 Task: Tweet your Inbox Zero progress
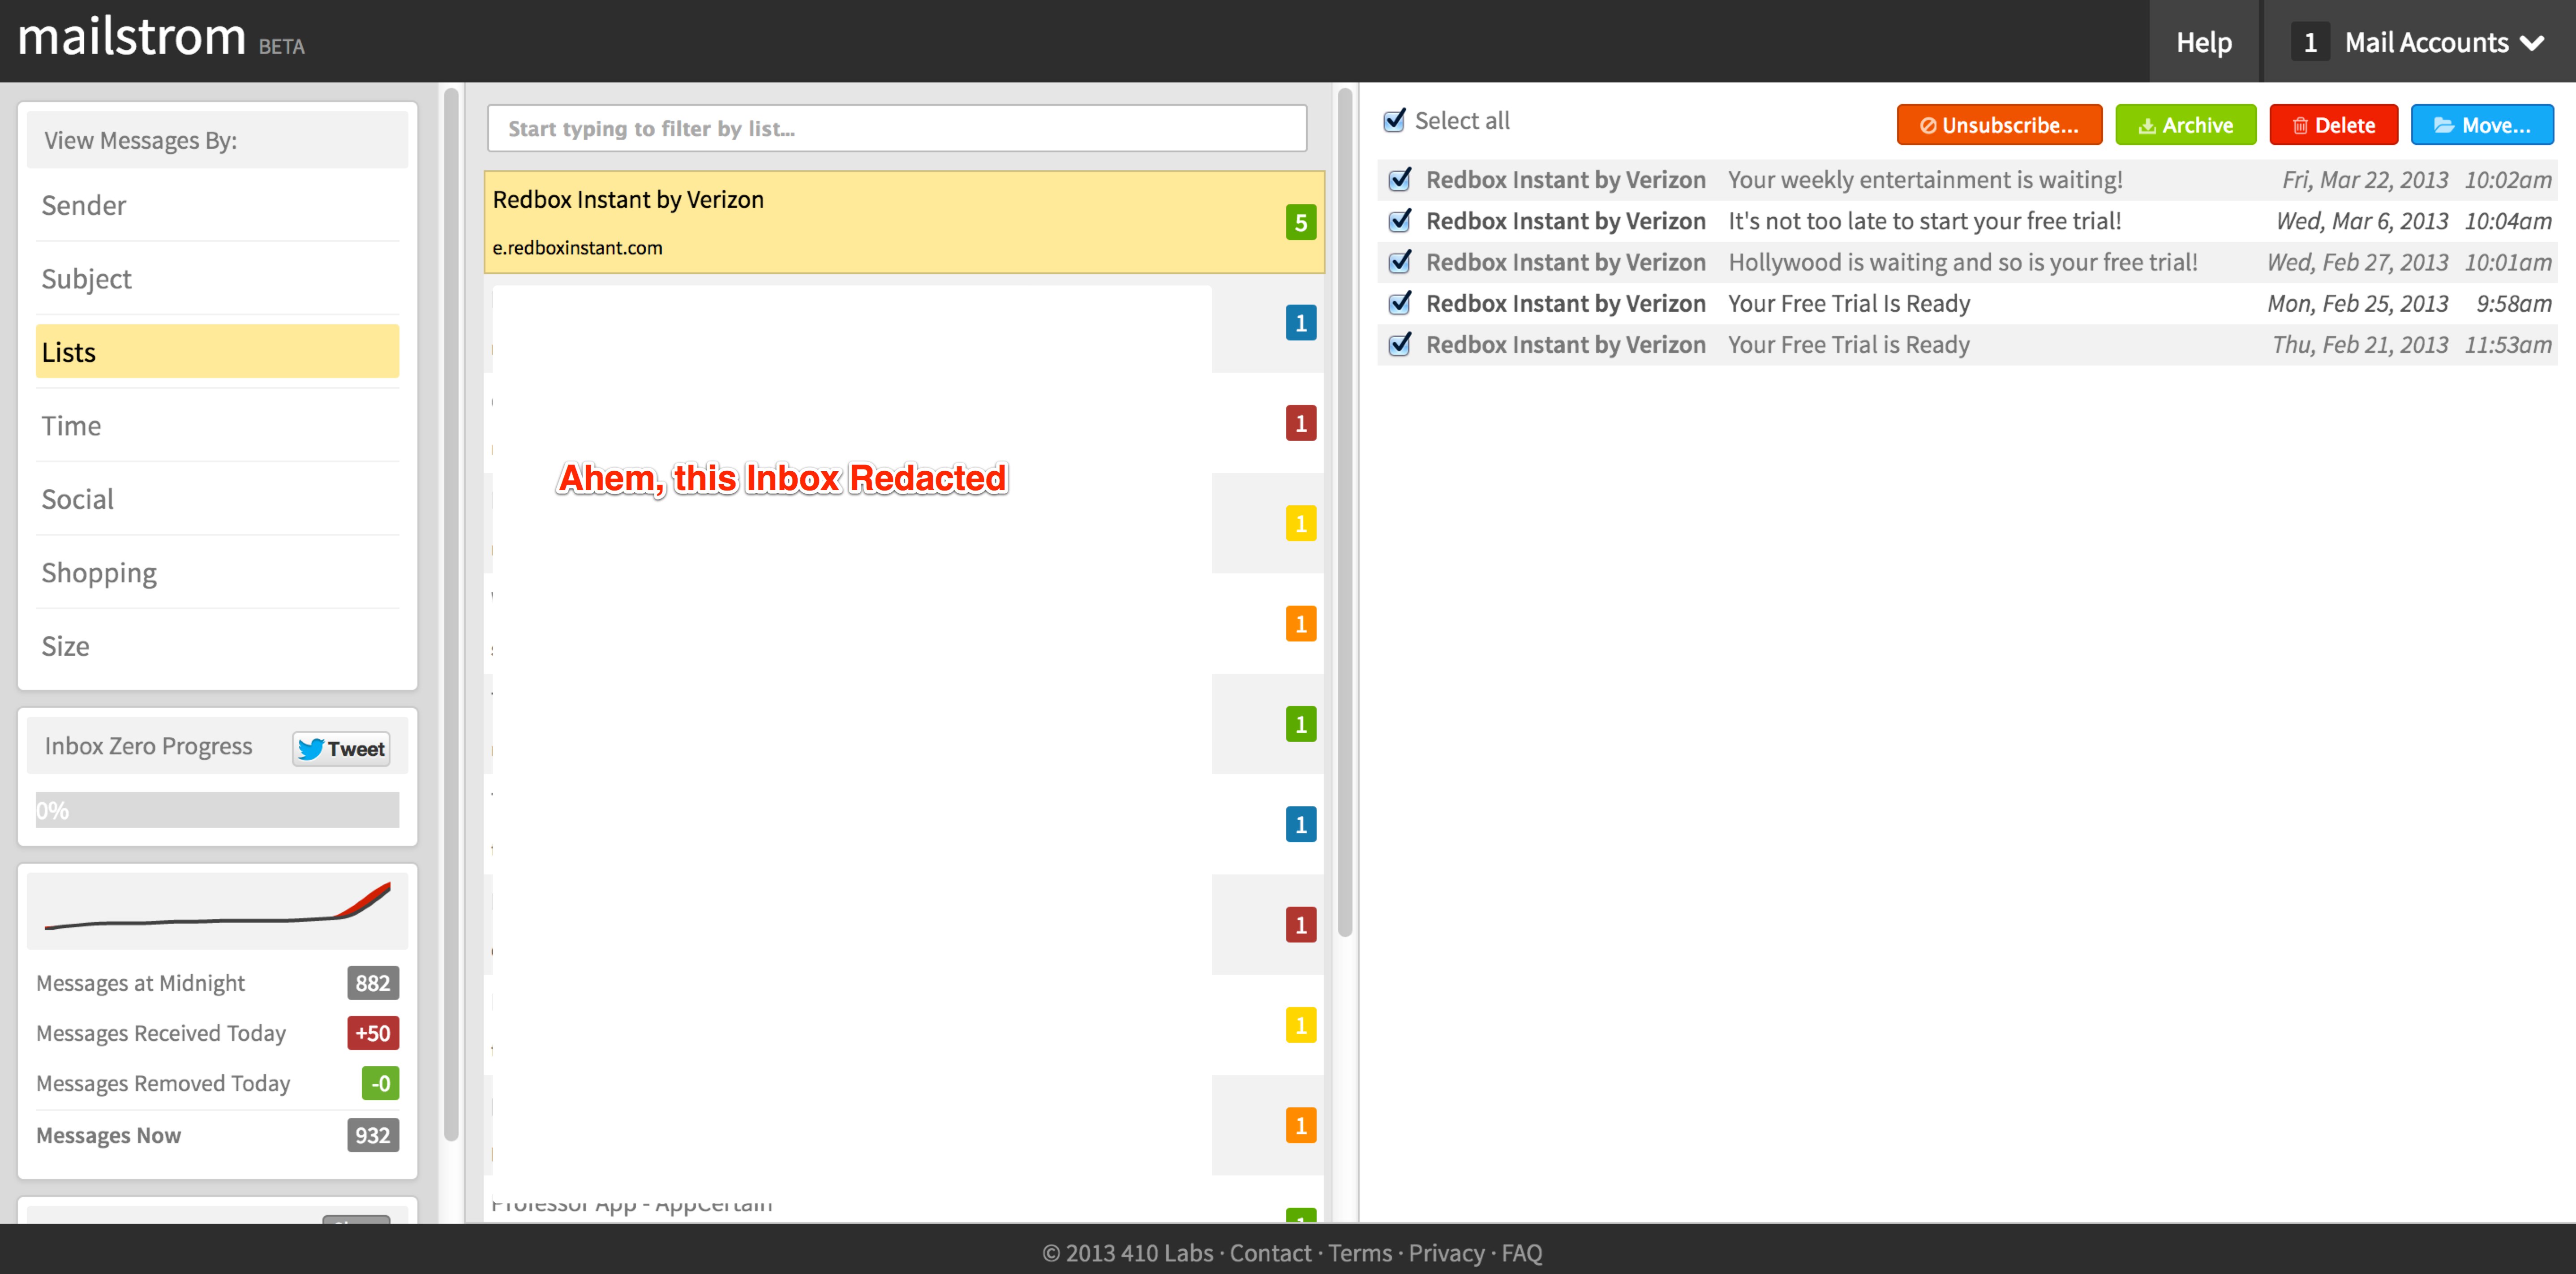[341, 748]
